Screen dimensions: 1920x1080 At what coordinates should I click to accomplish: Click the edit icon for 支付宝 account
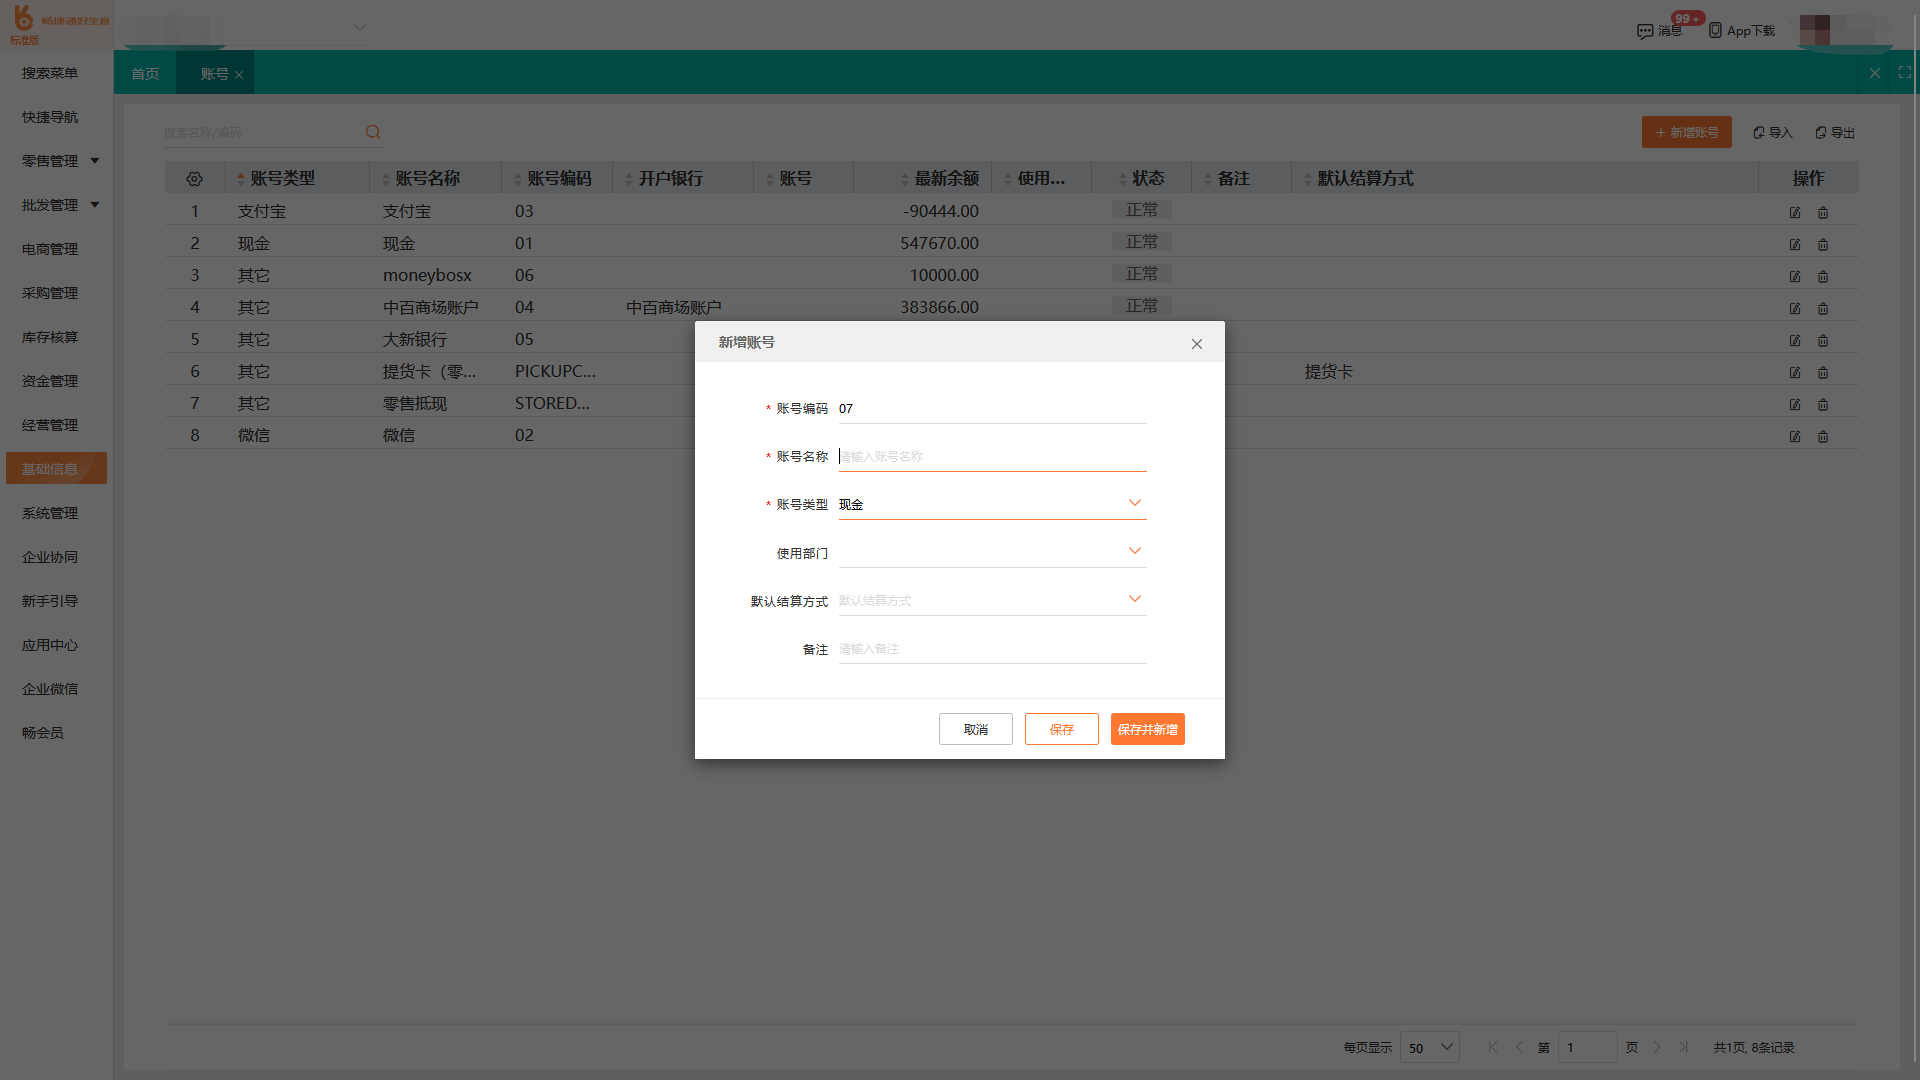[x=1795, y=212]
